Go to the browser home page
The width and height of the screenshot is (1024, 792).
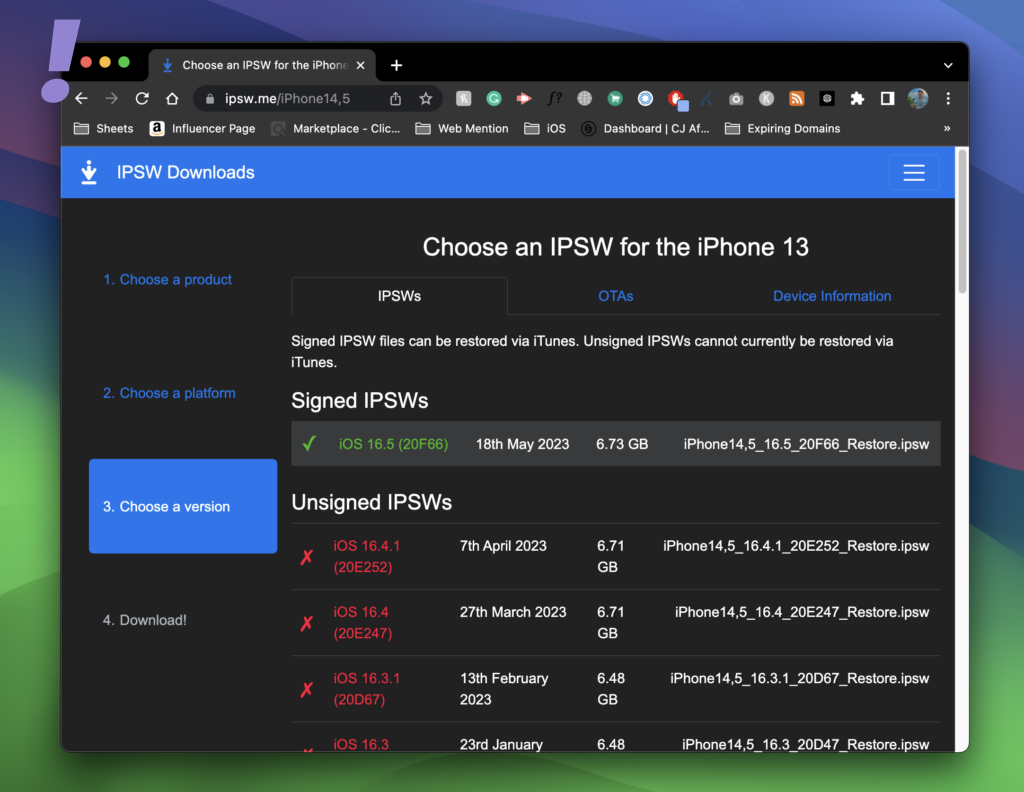click(172, 98)
